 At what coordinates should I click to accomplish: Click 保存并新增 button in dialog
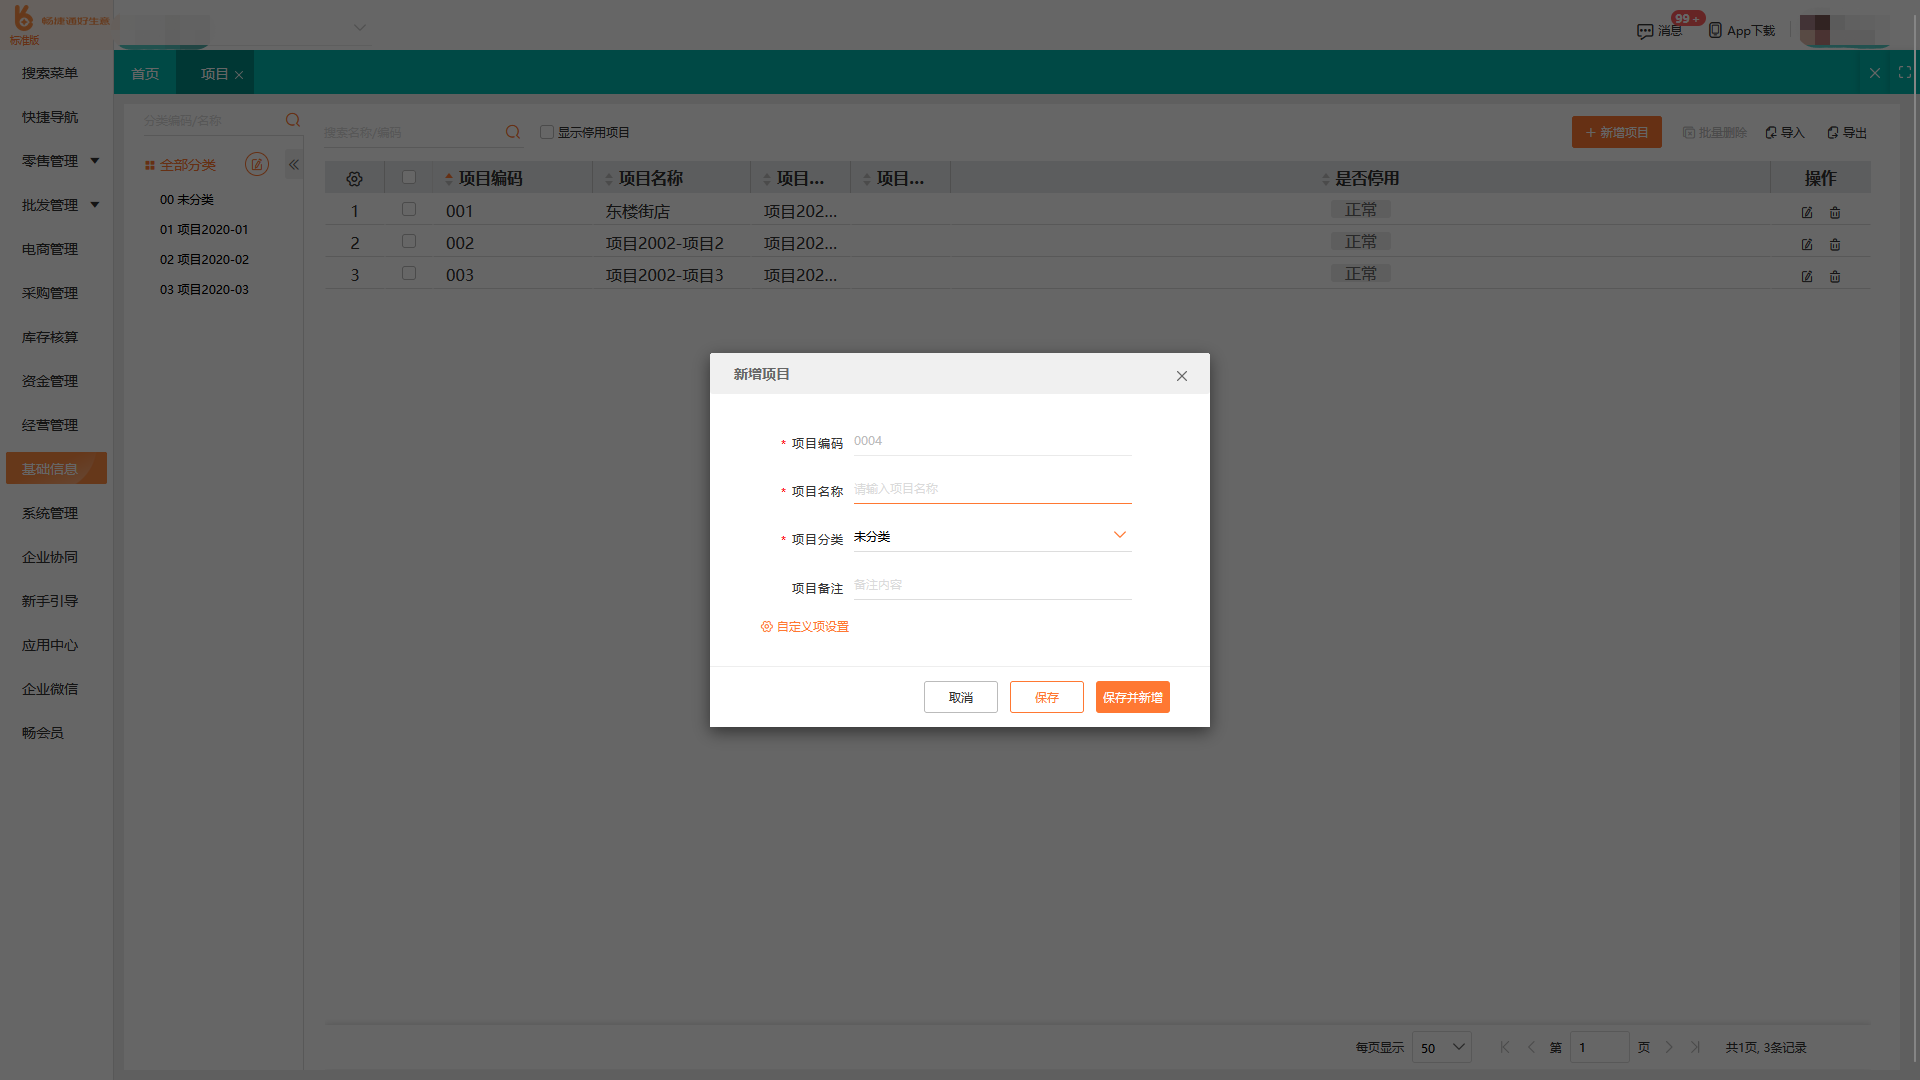(x=1133, y=696)
